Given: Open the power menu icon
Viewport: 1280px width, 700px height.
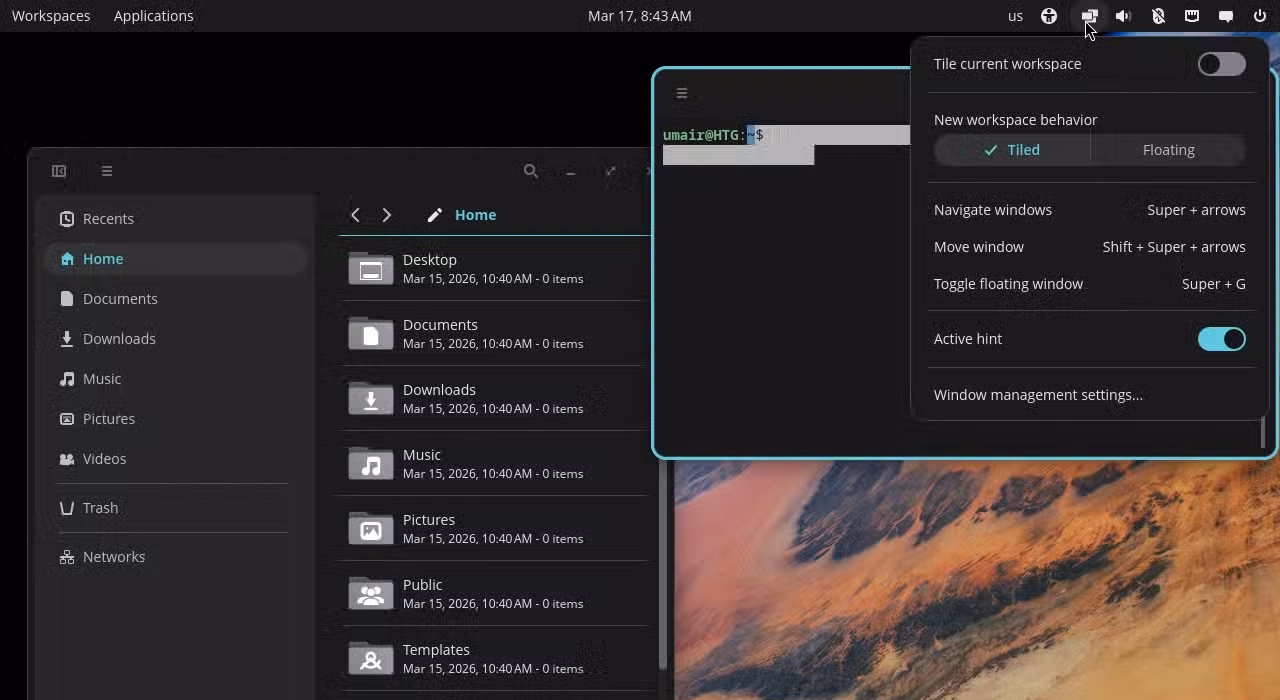Looking at the screenshot, I should coord(1260,16).
